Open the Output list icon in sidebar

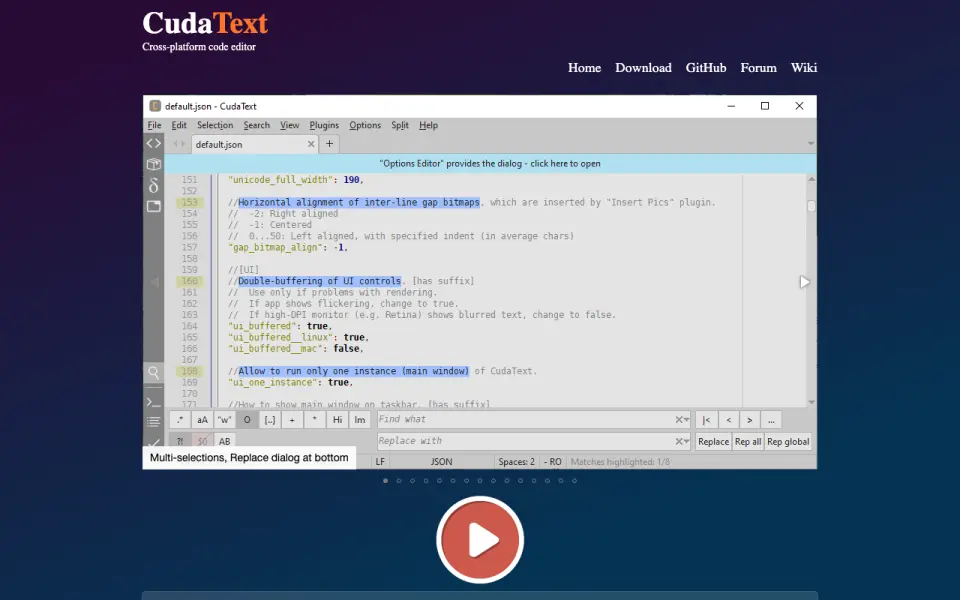[154, 422]
